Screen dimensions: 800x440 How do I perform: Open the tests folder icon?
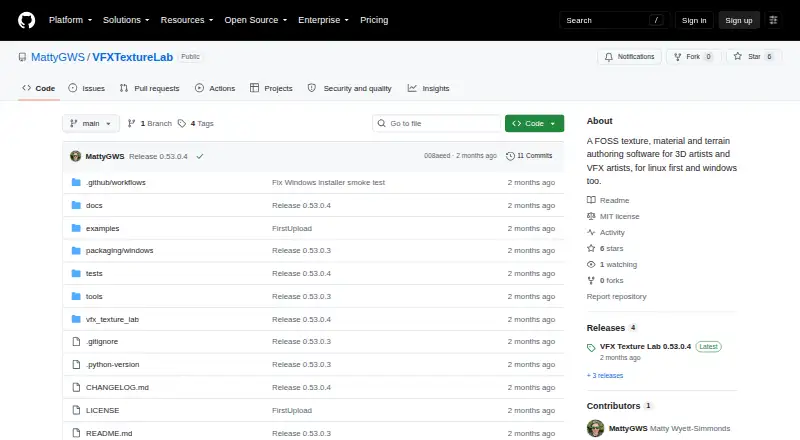[x=76, y=273]
